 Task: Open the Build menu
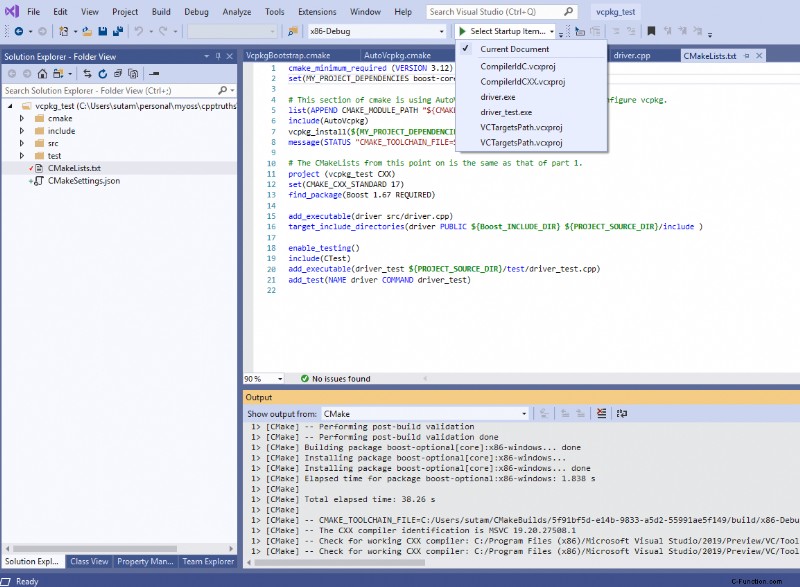pos(161,11)
